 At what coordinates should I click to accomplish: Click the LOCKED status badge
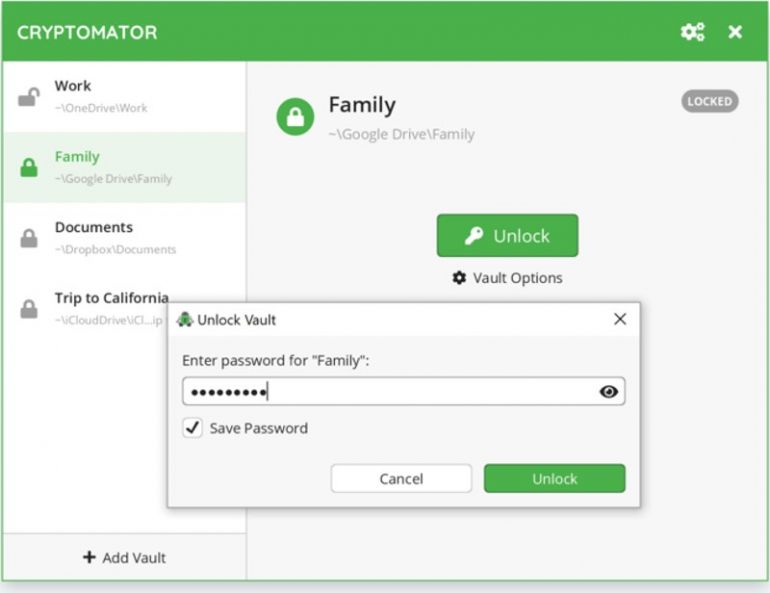coord(709,101)
